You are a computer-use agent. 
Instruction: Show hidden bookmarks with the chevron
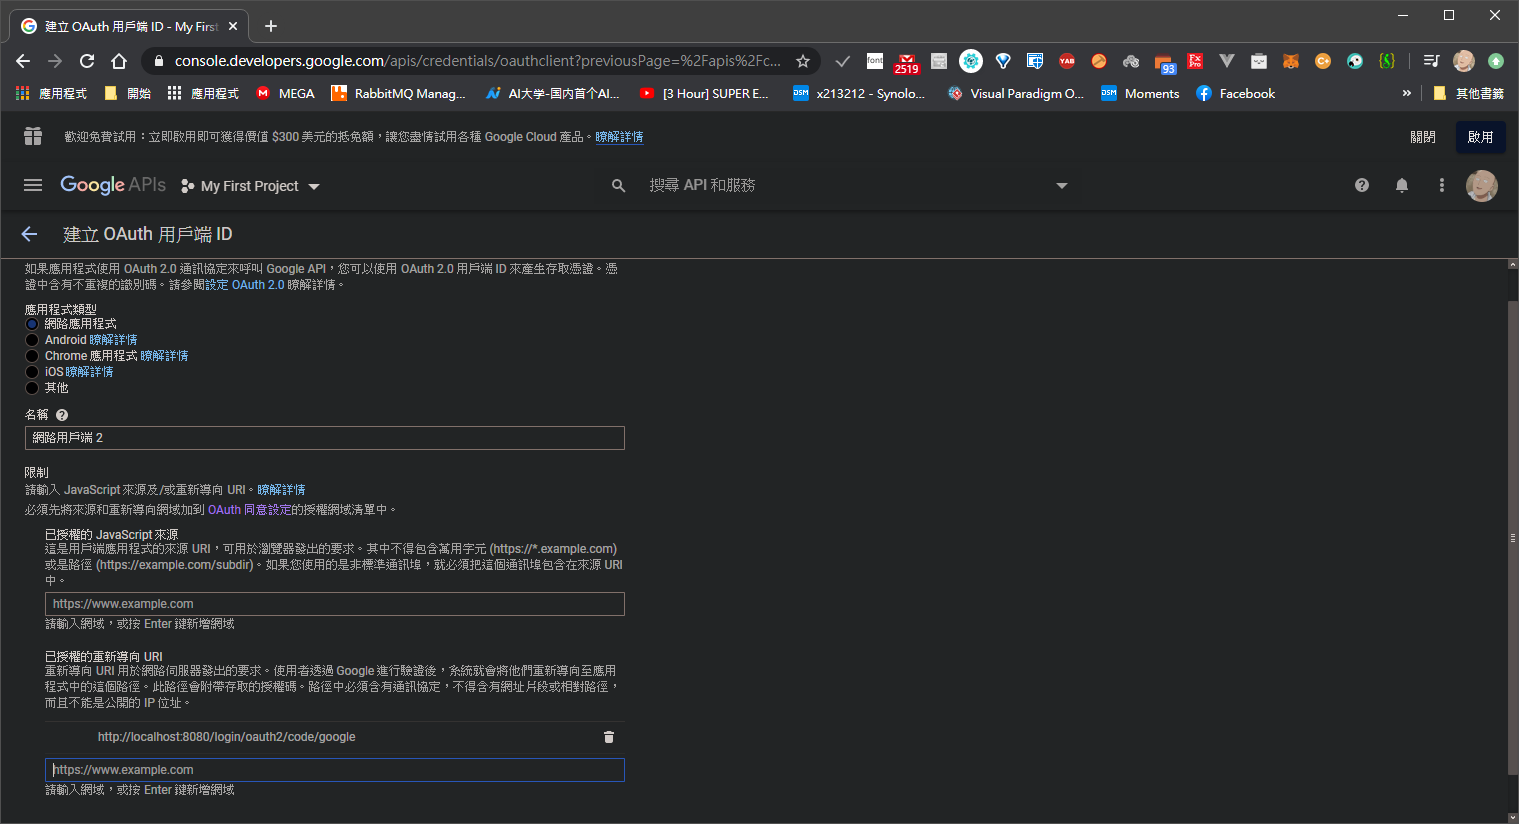[x=1406, y=93]
